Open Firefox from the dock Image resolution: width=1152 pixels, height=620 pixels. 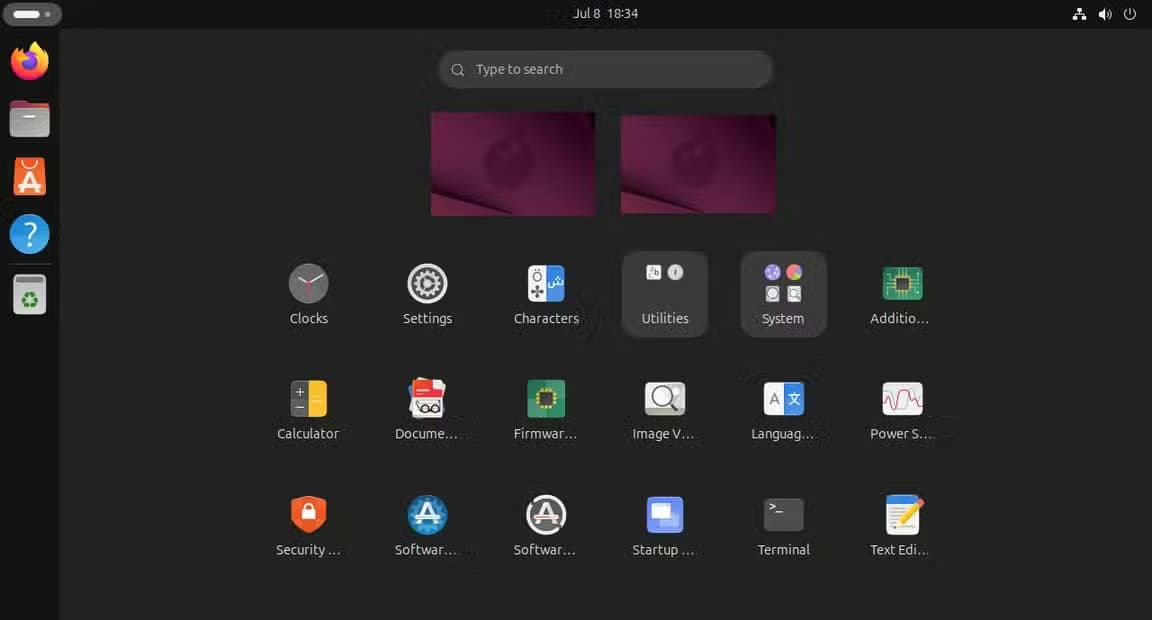coord(29,61)
